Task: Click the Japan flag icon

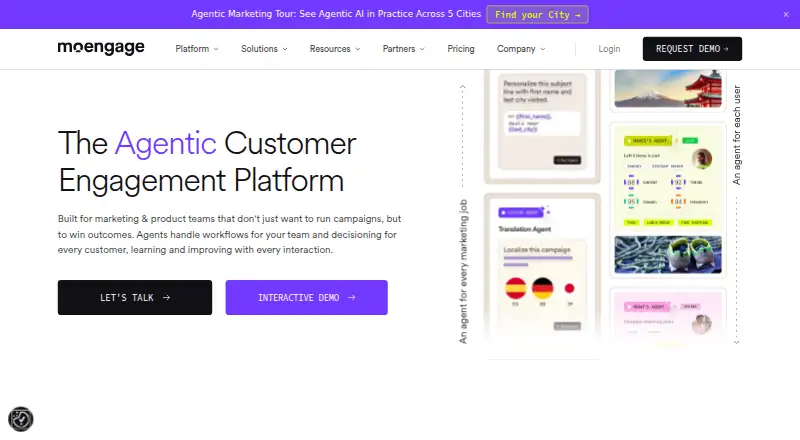Action: coord(569,288)
